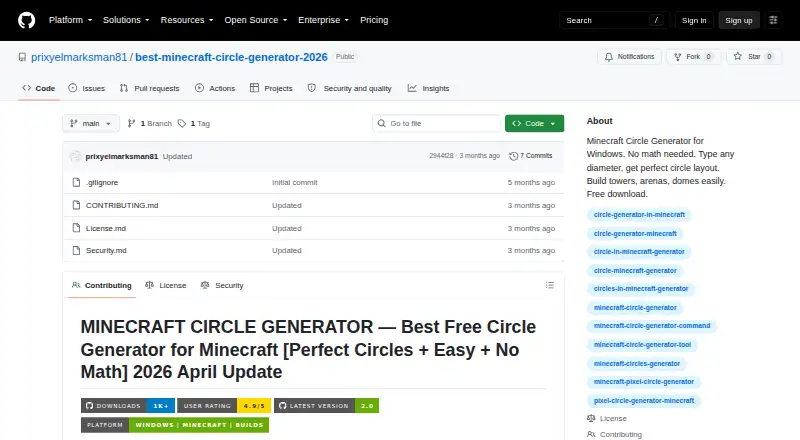
Task: Click the Sign up button
Action: tap(739, 20)
